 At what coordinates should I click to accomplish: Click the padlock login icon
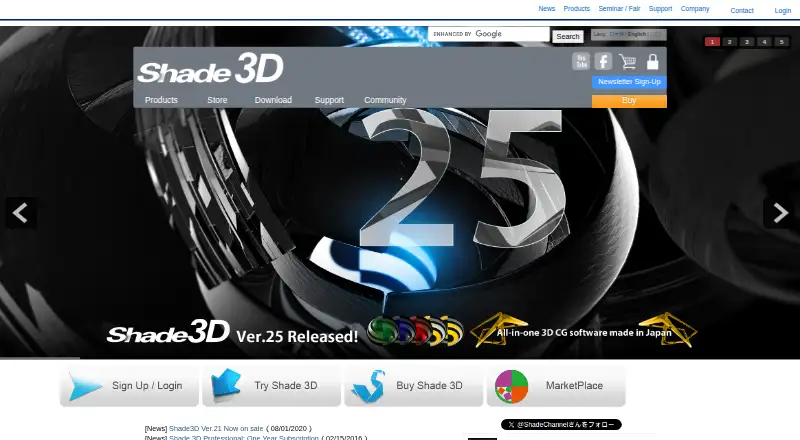click(x=653, y=62)
